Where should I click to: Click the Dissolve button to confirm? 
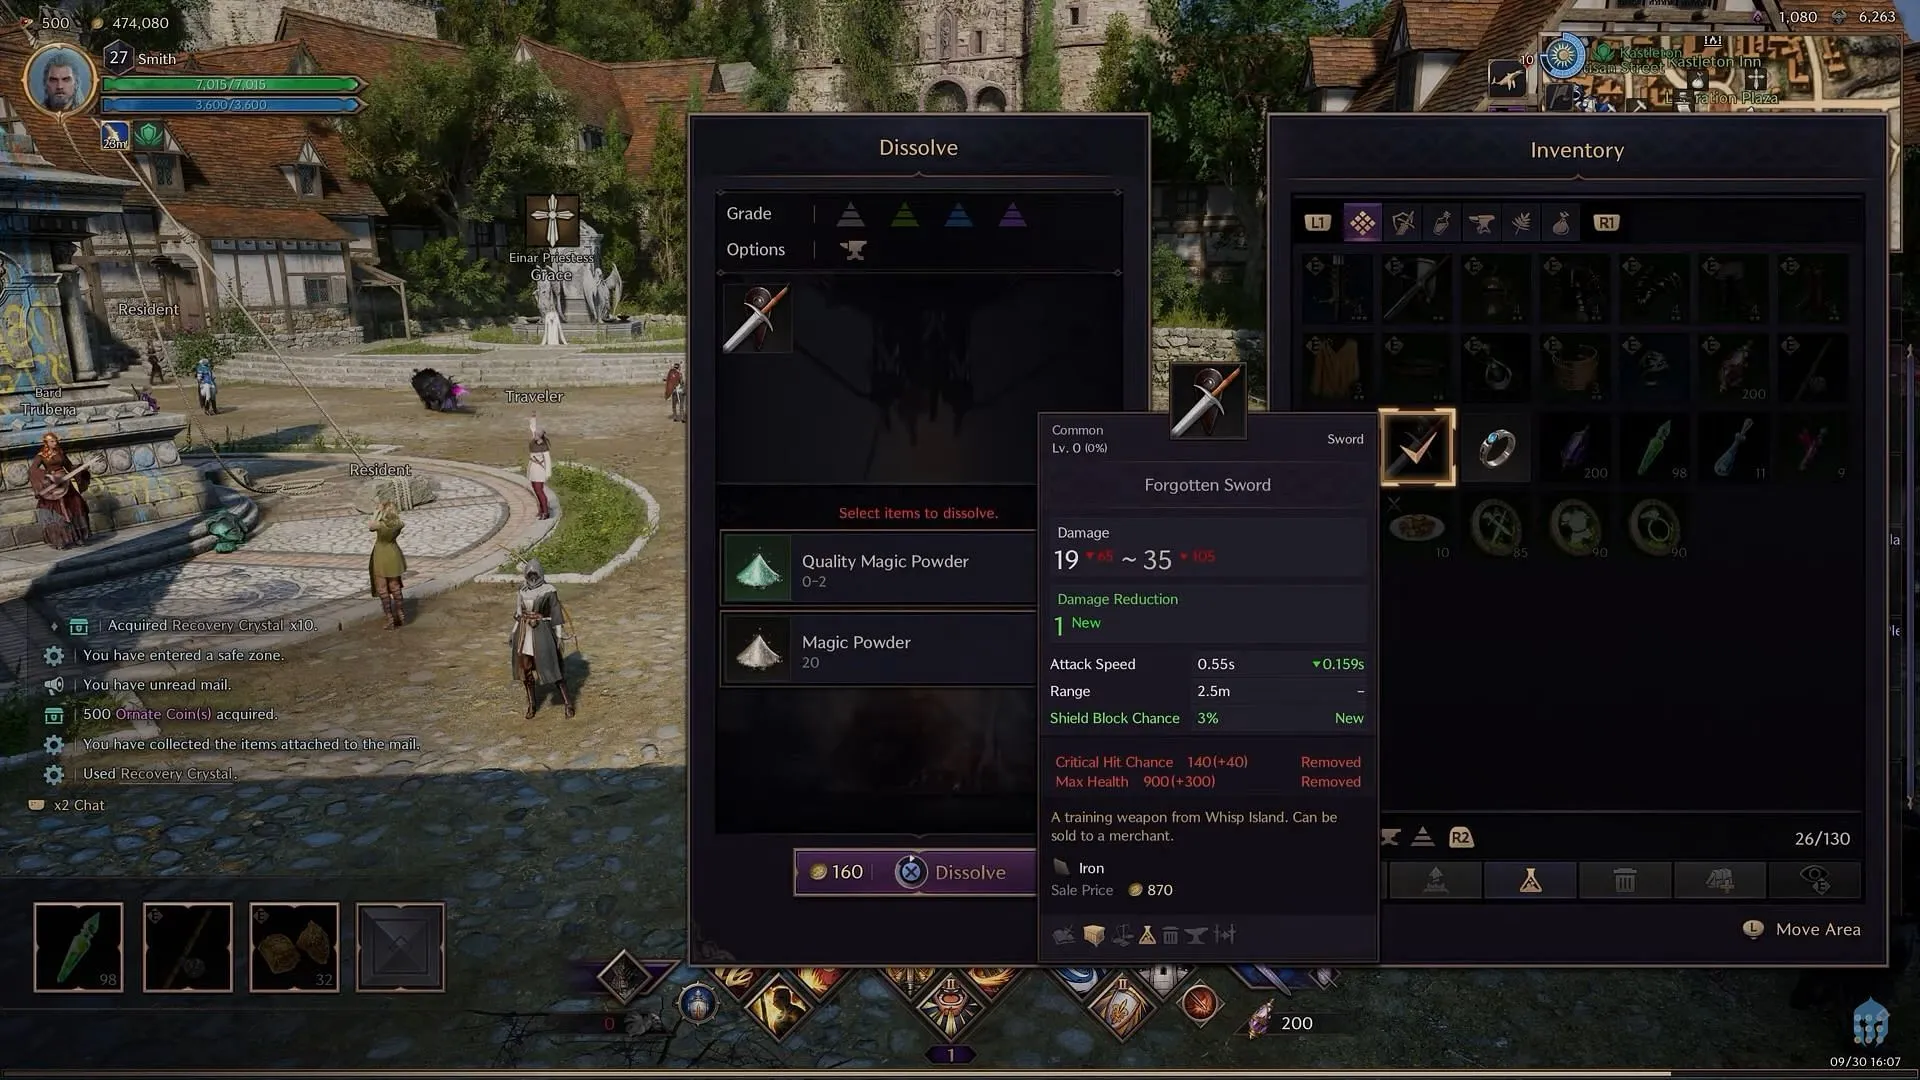[952, 872]
